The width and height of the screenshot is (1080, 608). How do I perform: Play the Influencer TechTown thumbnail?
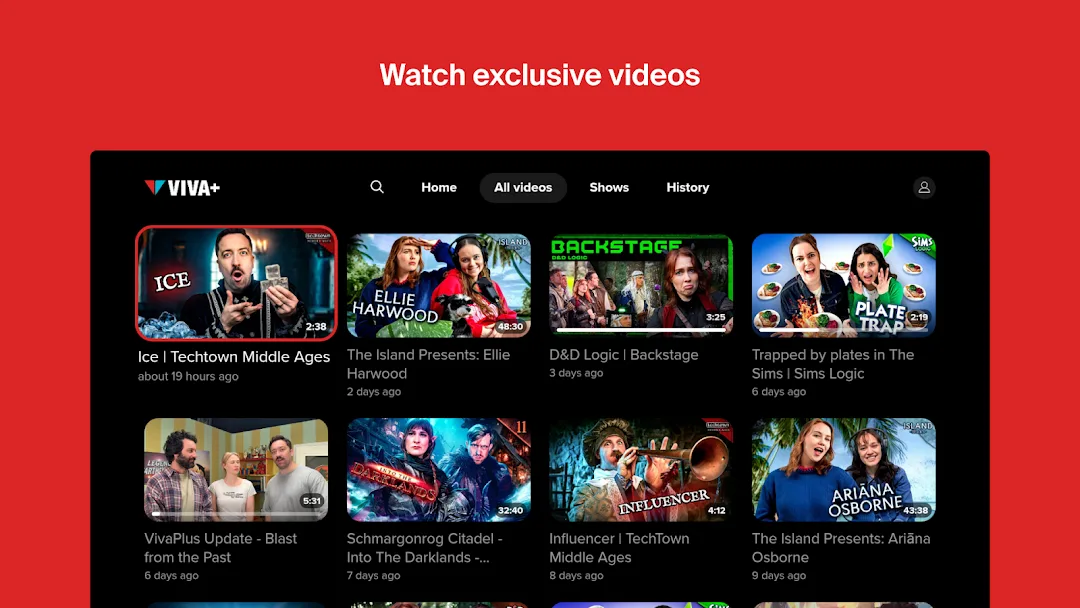tap(641, 470)
